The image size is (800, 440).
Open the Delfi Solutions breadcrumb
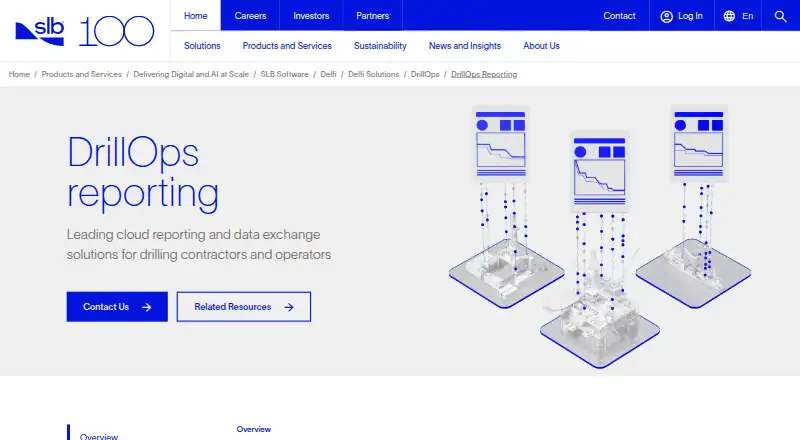point(373,74)
